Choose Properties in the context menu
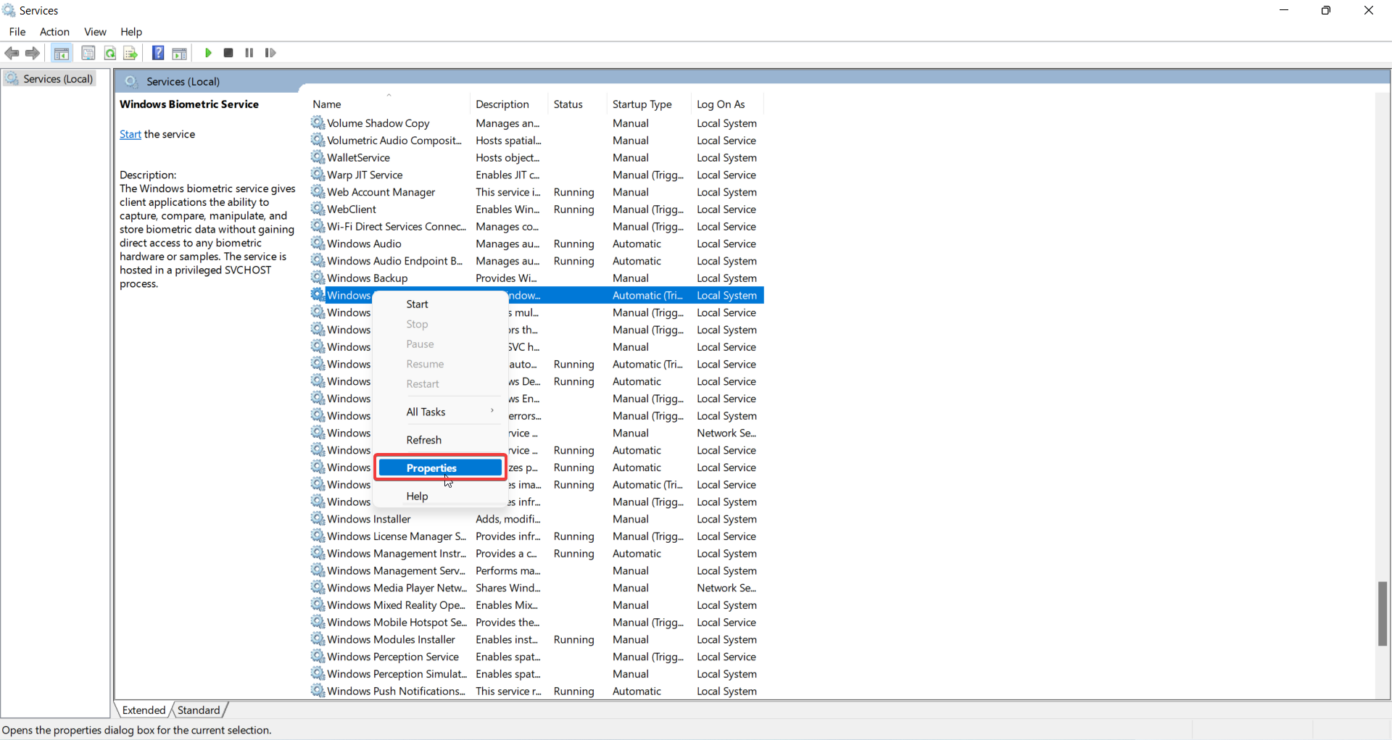1392x740 pixels. tap(431, 468)
